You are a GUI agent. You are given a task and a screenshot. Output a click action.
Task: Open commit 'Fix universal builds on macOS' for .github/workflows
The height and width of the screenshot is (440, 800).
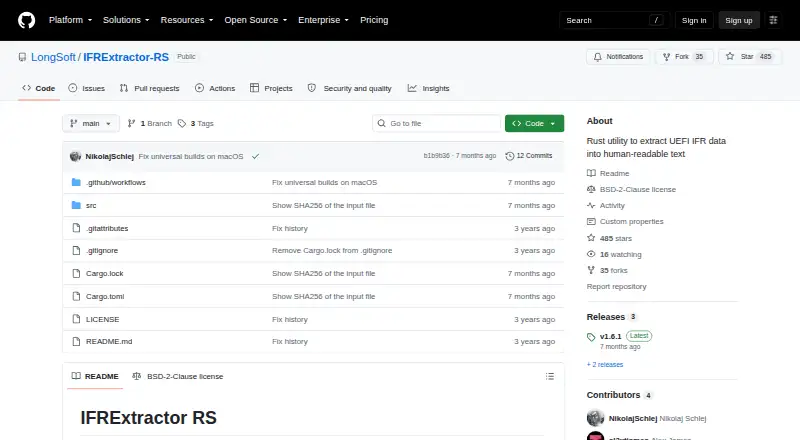(324, 183)
